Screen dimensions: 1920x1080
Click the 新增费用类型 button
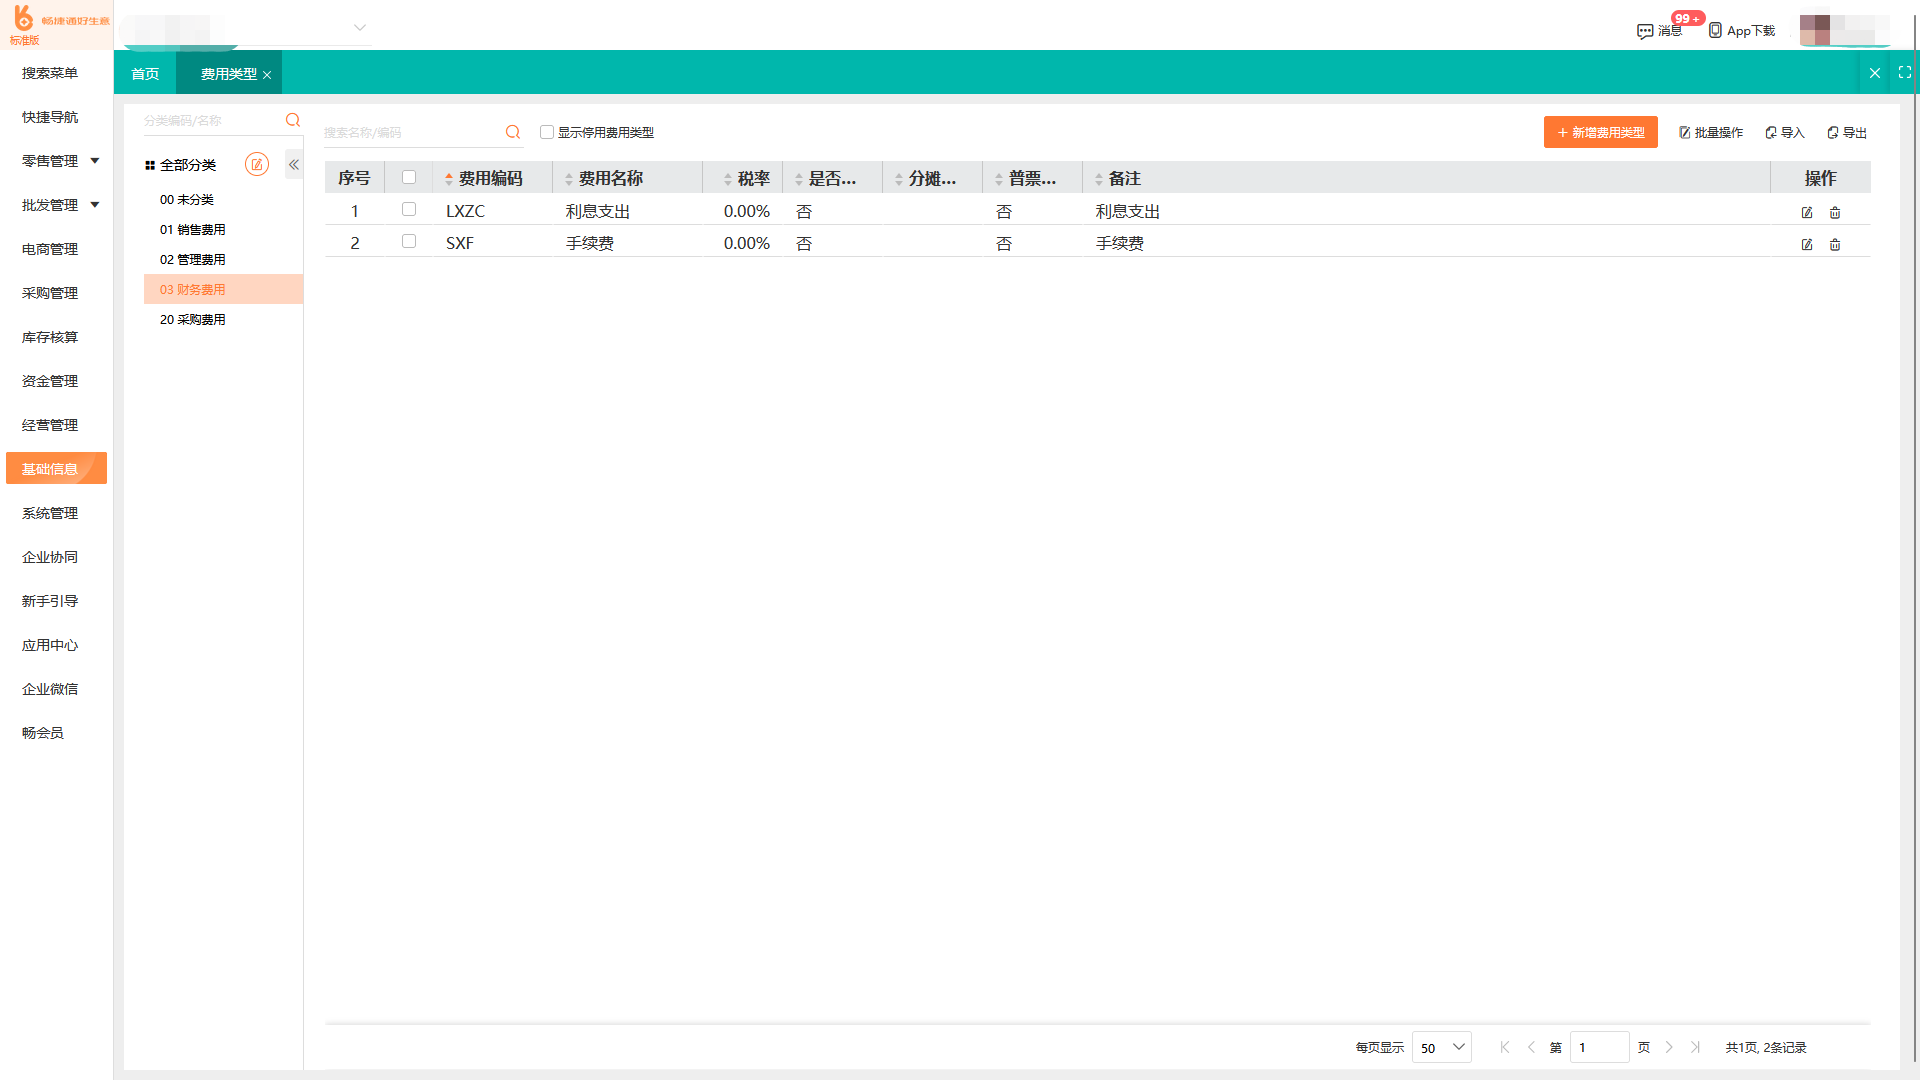click(1600, 131)
